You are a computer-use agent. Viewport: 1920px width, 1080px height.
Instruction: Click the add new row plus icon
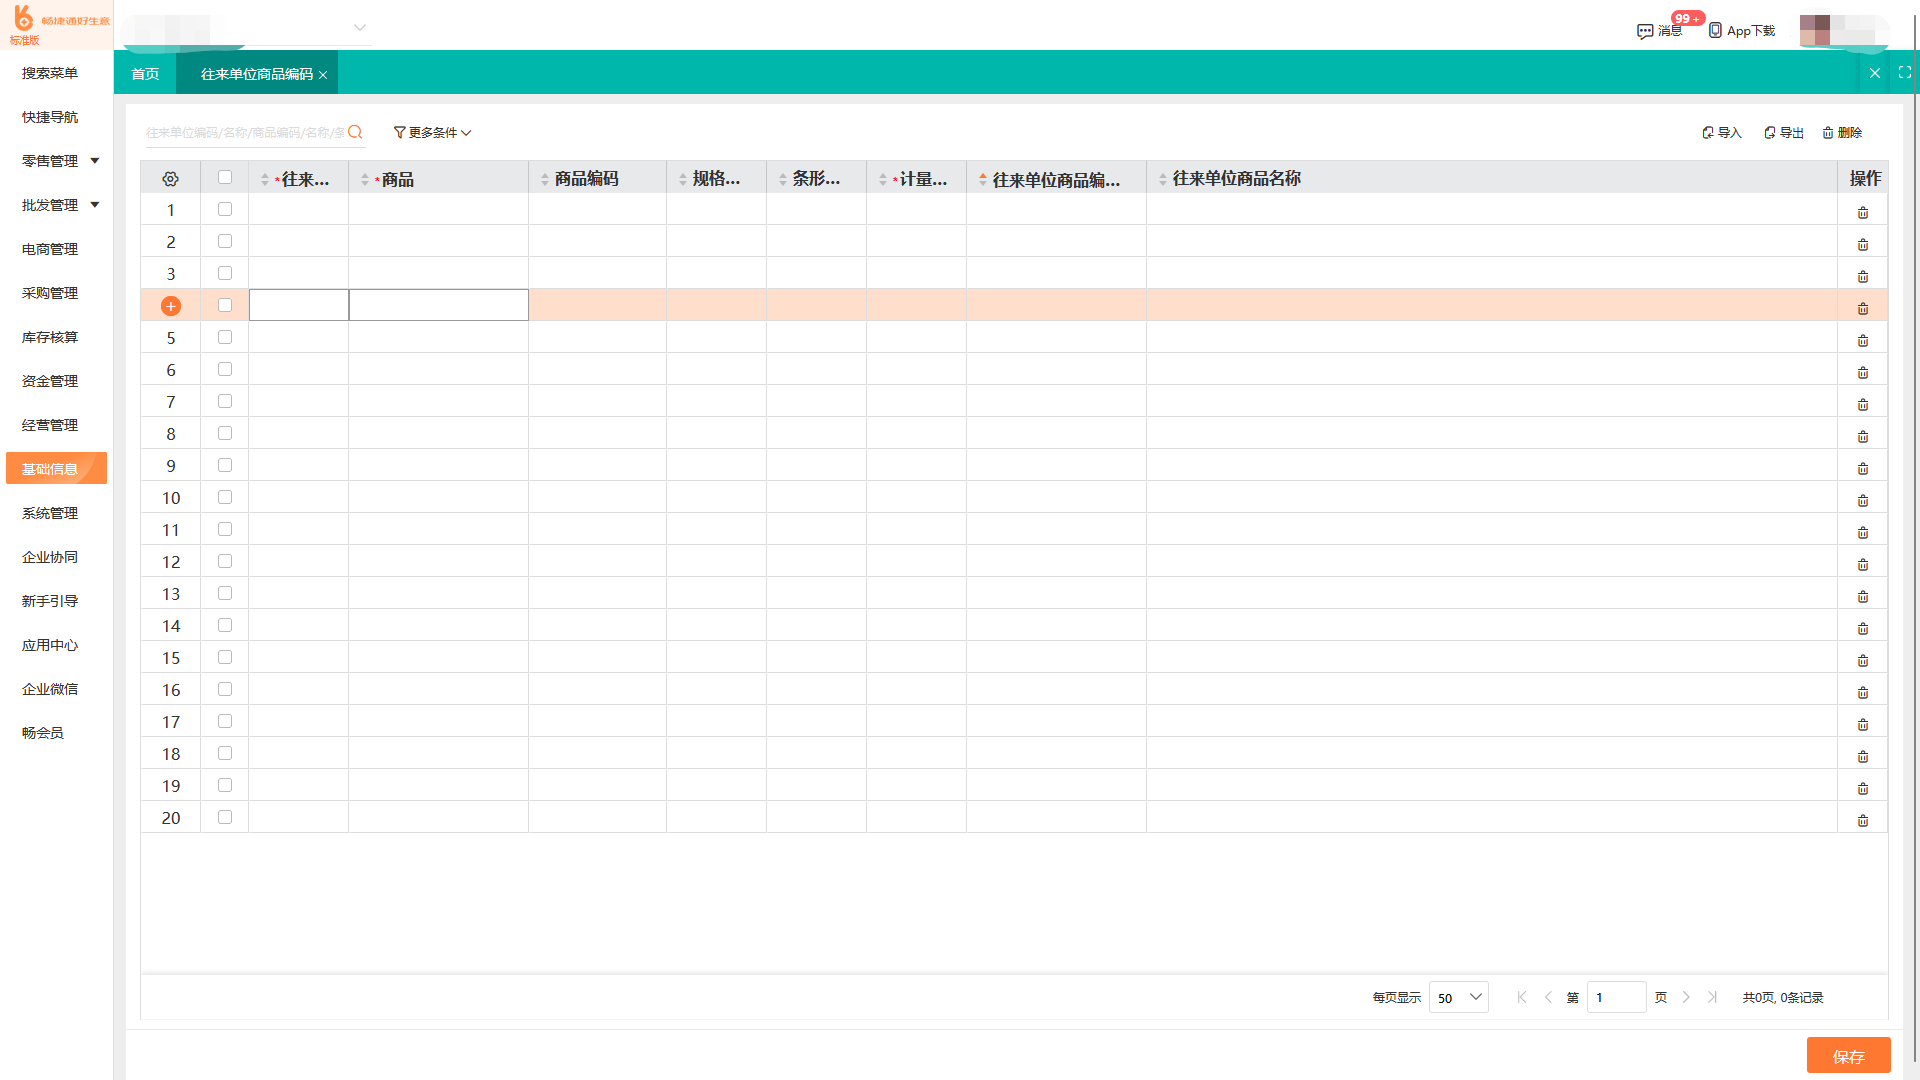170,305
